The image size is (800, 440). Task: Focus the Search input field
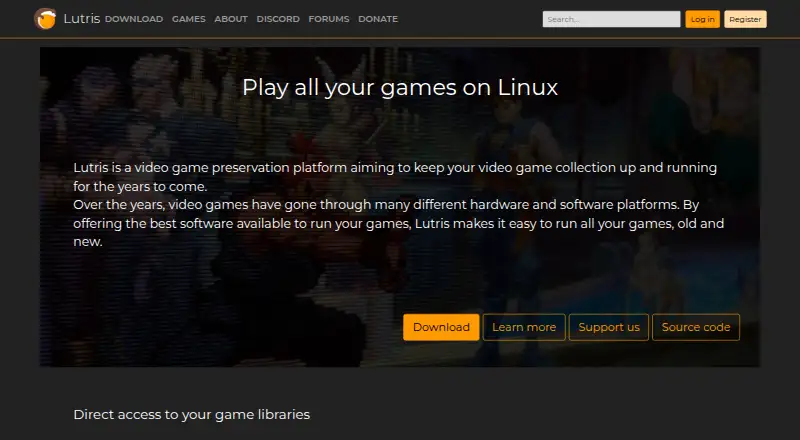611,19
